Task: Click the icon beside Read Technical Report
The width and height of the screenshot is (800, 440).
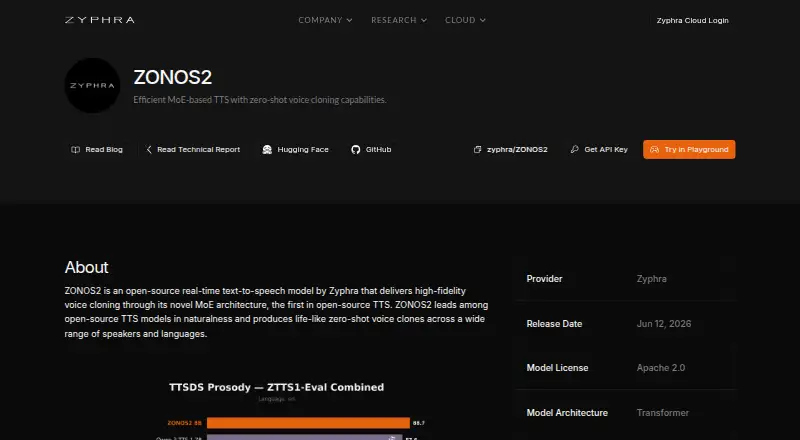Action: (149, 150)
